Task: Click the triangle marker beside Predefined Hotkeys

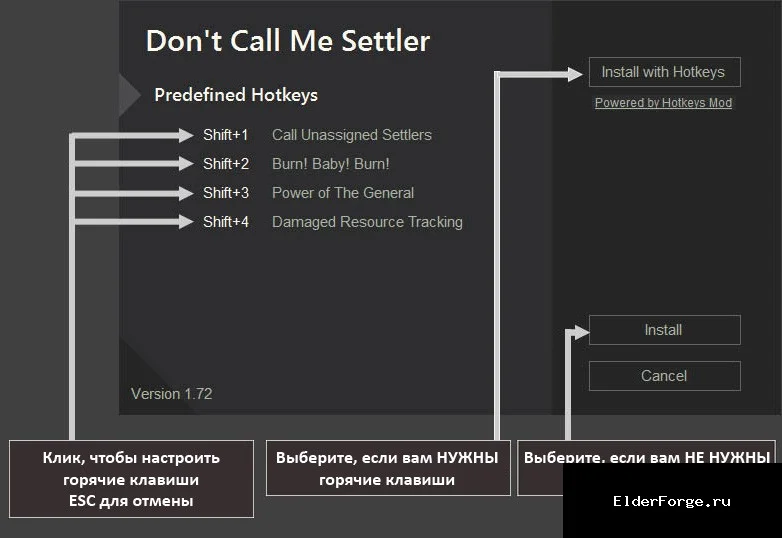Action: pos(129,95)
